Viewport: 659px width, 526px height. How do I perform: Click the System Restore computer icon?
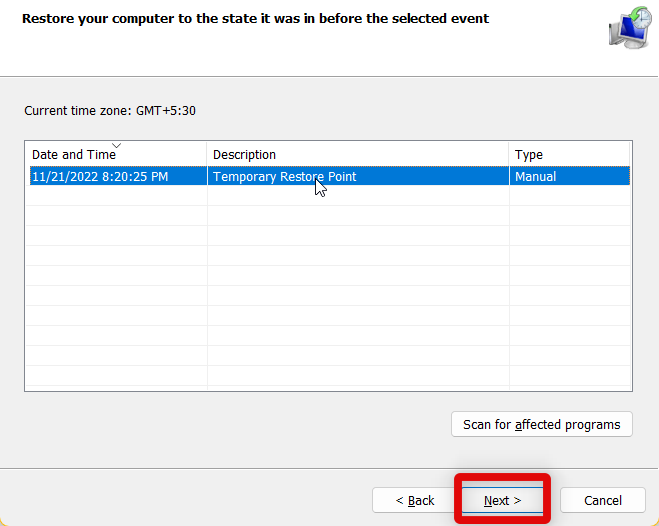point(629,28)
